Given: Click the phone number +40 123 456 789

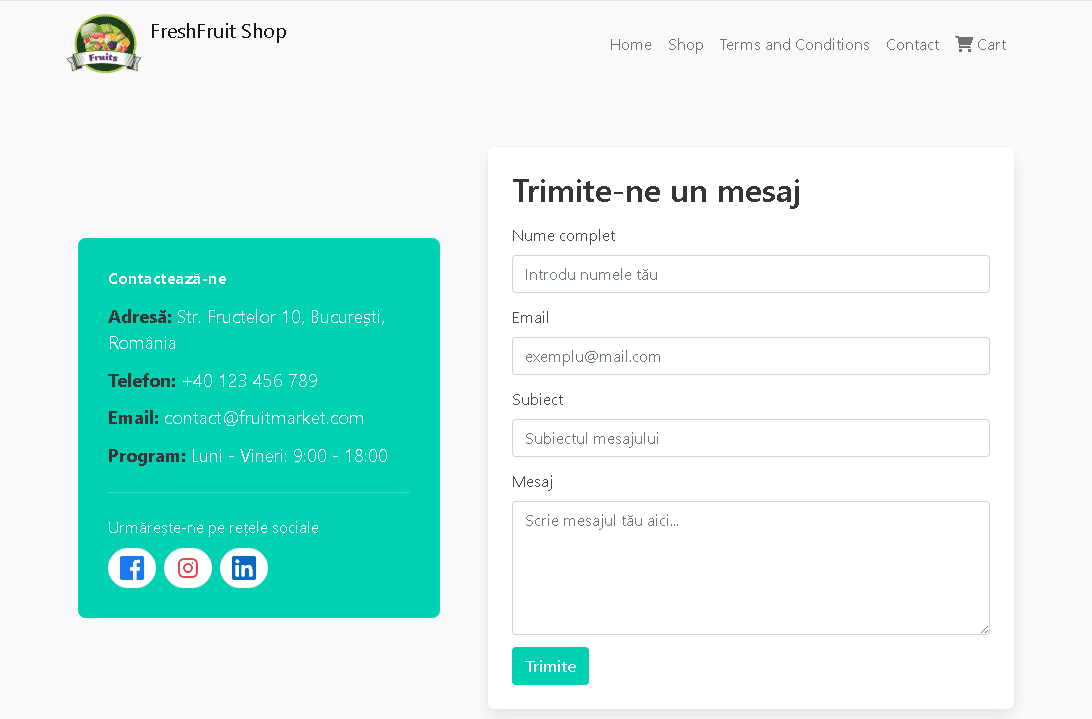Looking at the screenshot, I should coord(250,381).
